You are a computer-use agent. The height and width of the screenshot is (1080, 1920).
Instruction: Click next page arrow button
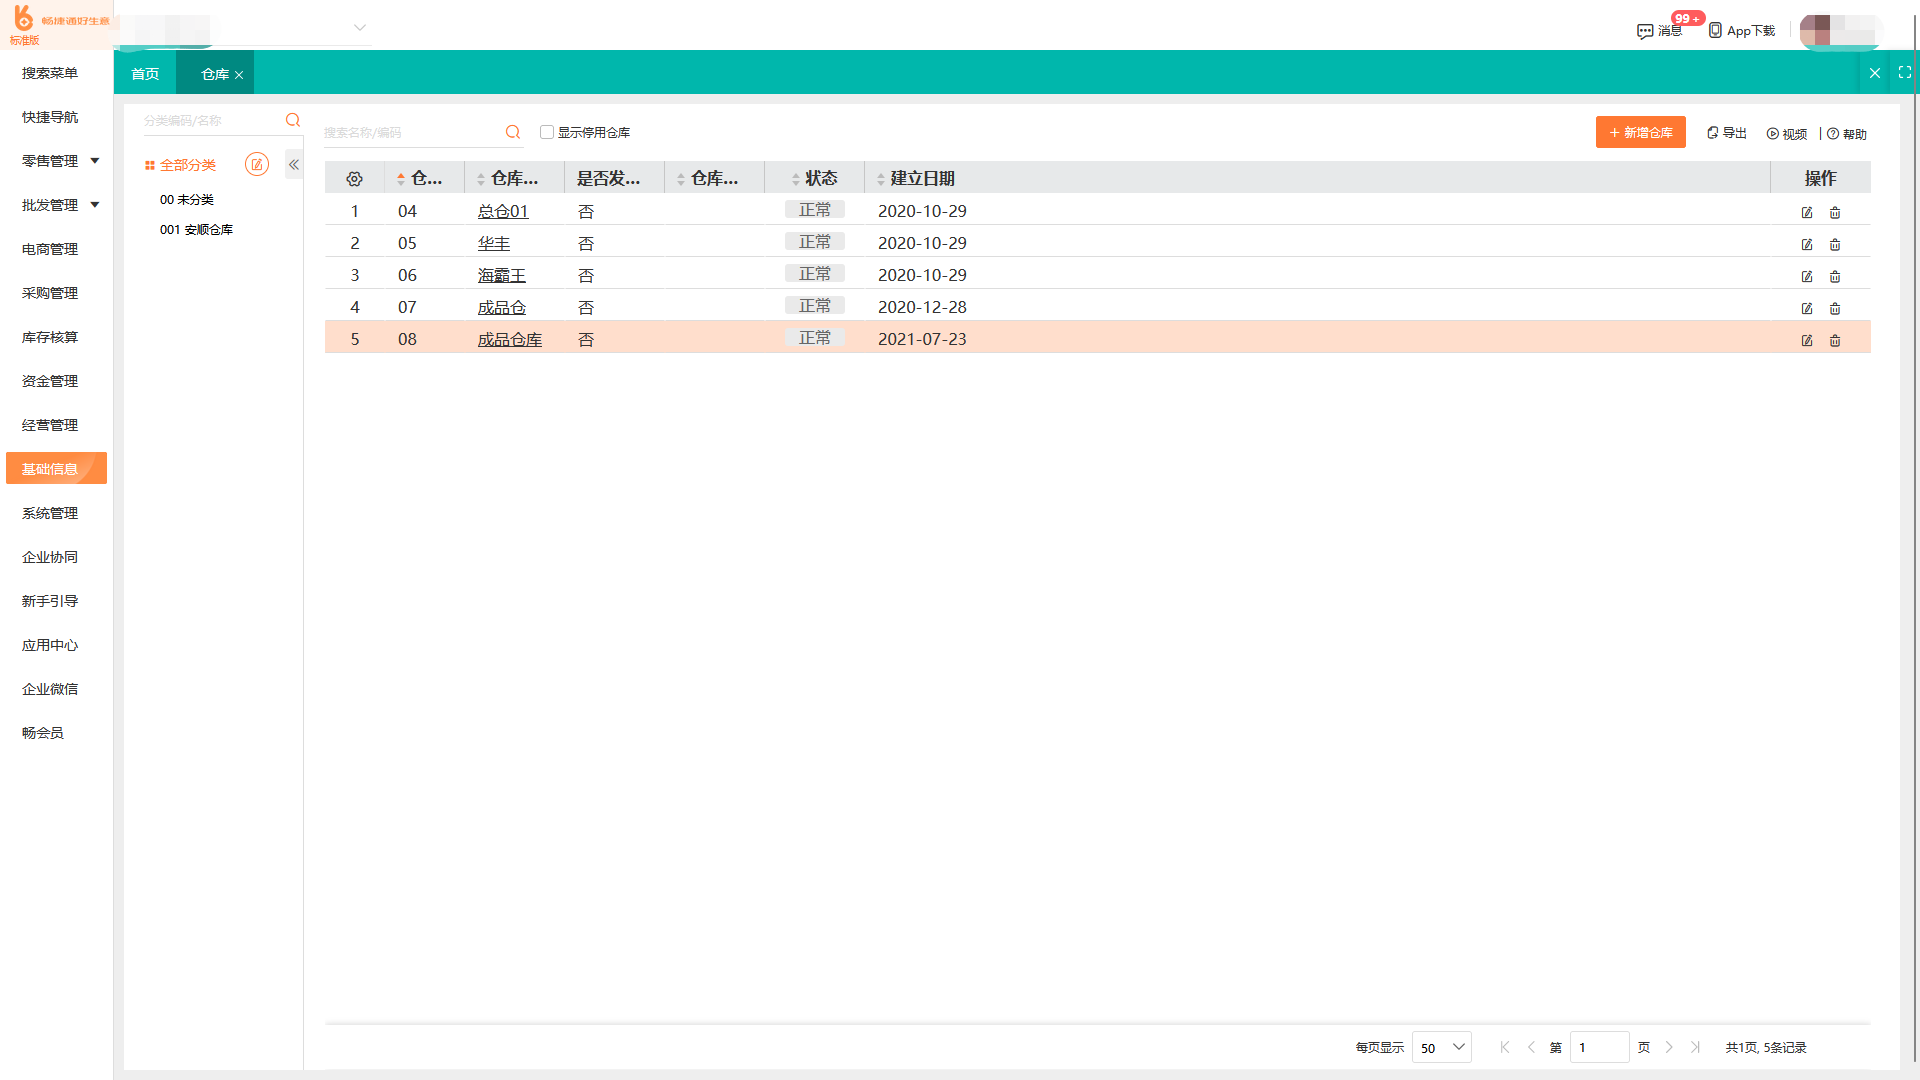(x=1668, y=1047)
